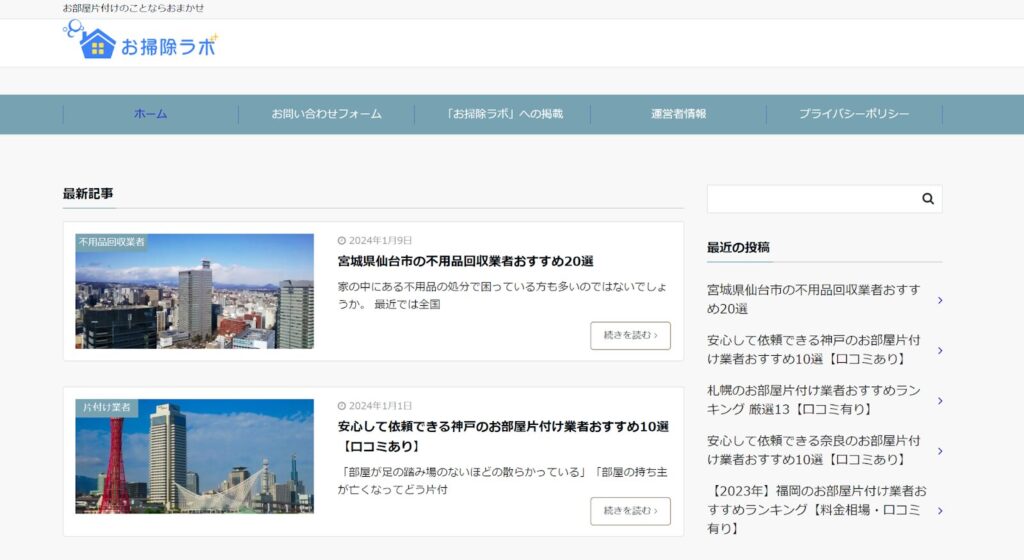The height and width of the screenshot is (560, 1024).
Task: Open プライバシーポリシー page
Action: tap(854, 114)
